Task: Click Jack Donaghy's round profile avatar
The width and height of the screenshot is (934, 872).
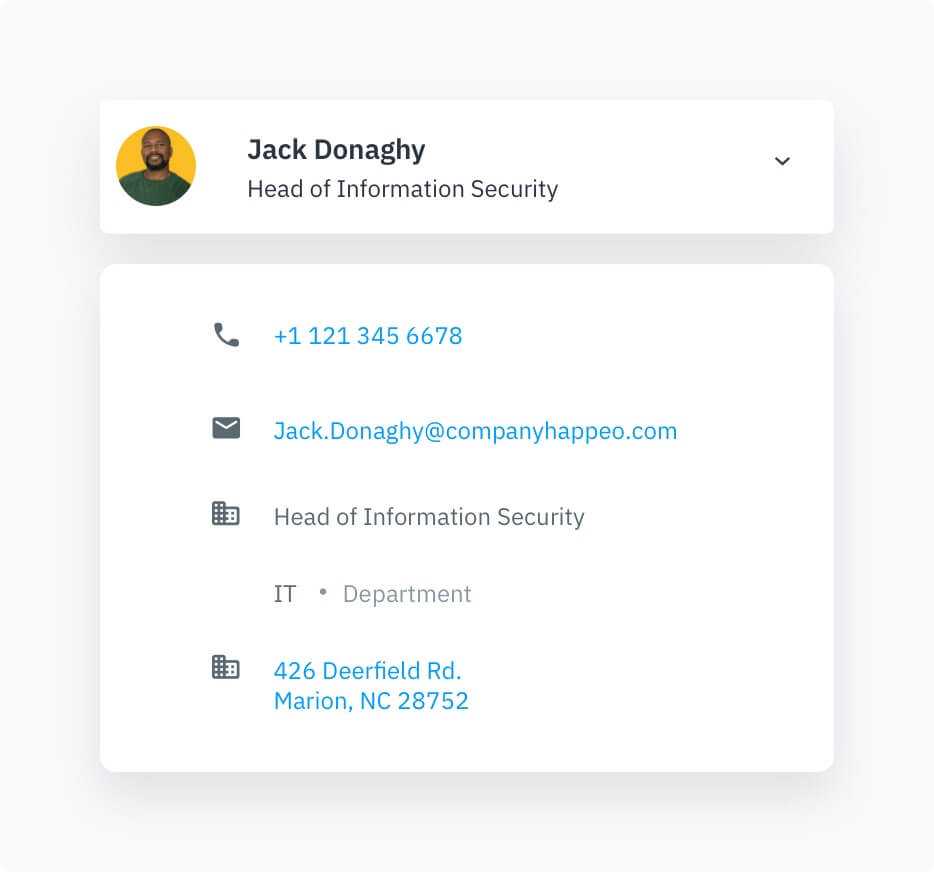Action: tap(156, 166)
